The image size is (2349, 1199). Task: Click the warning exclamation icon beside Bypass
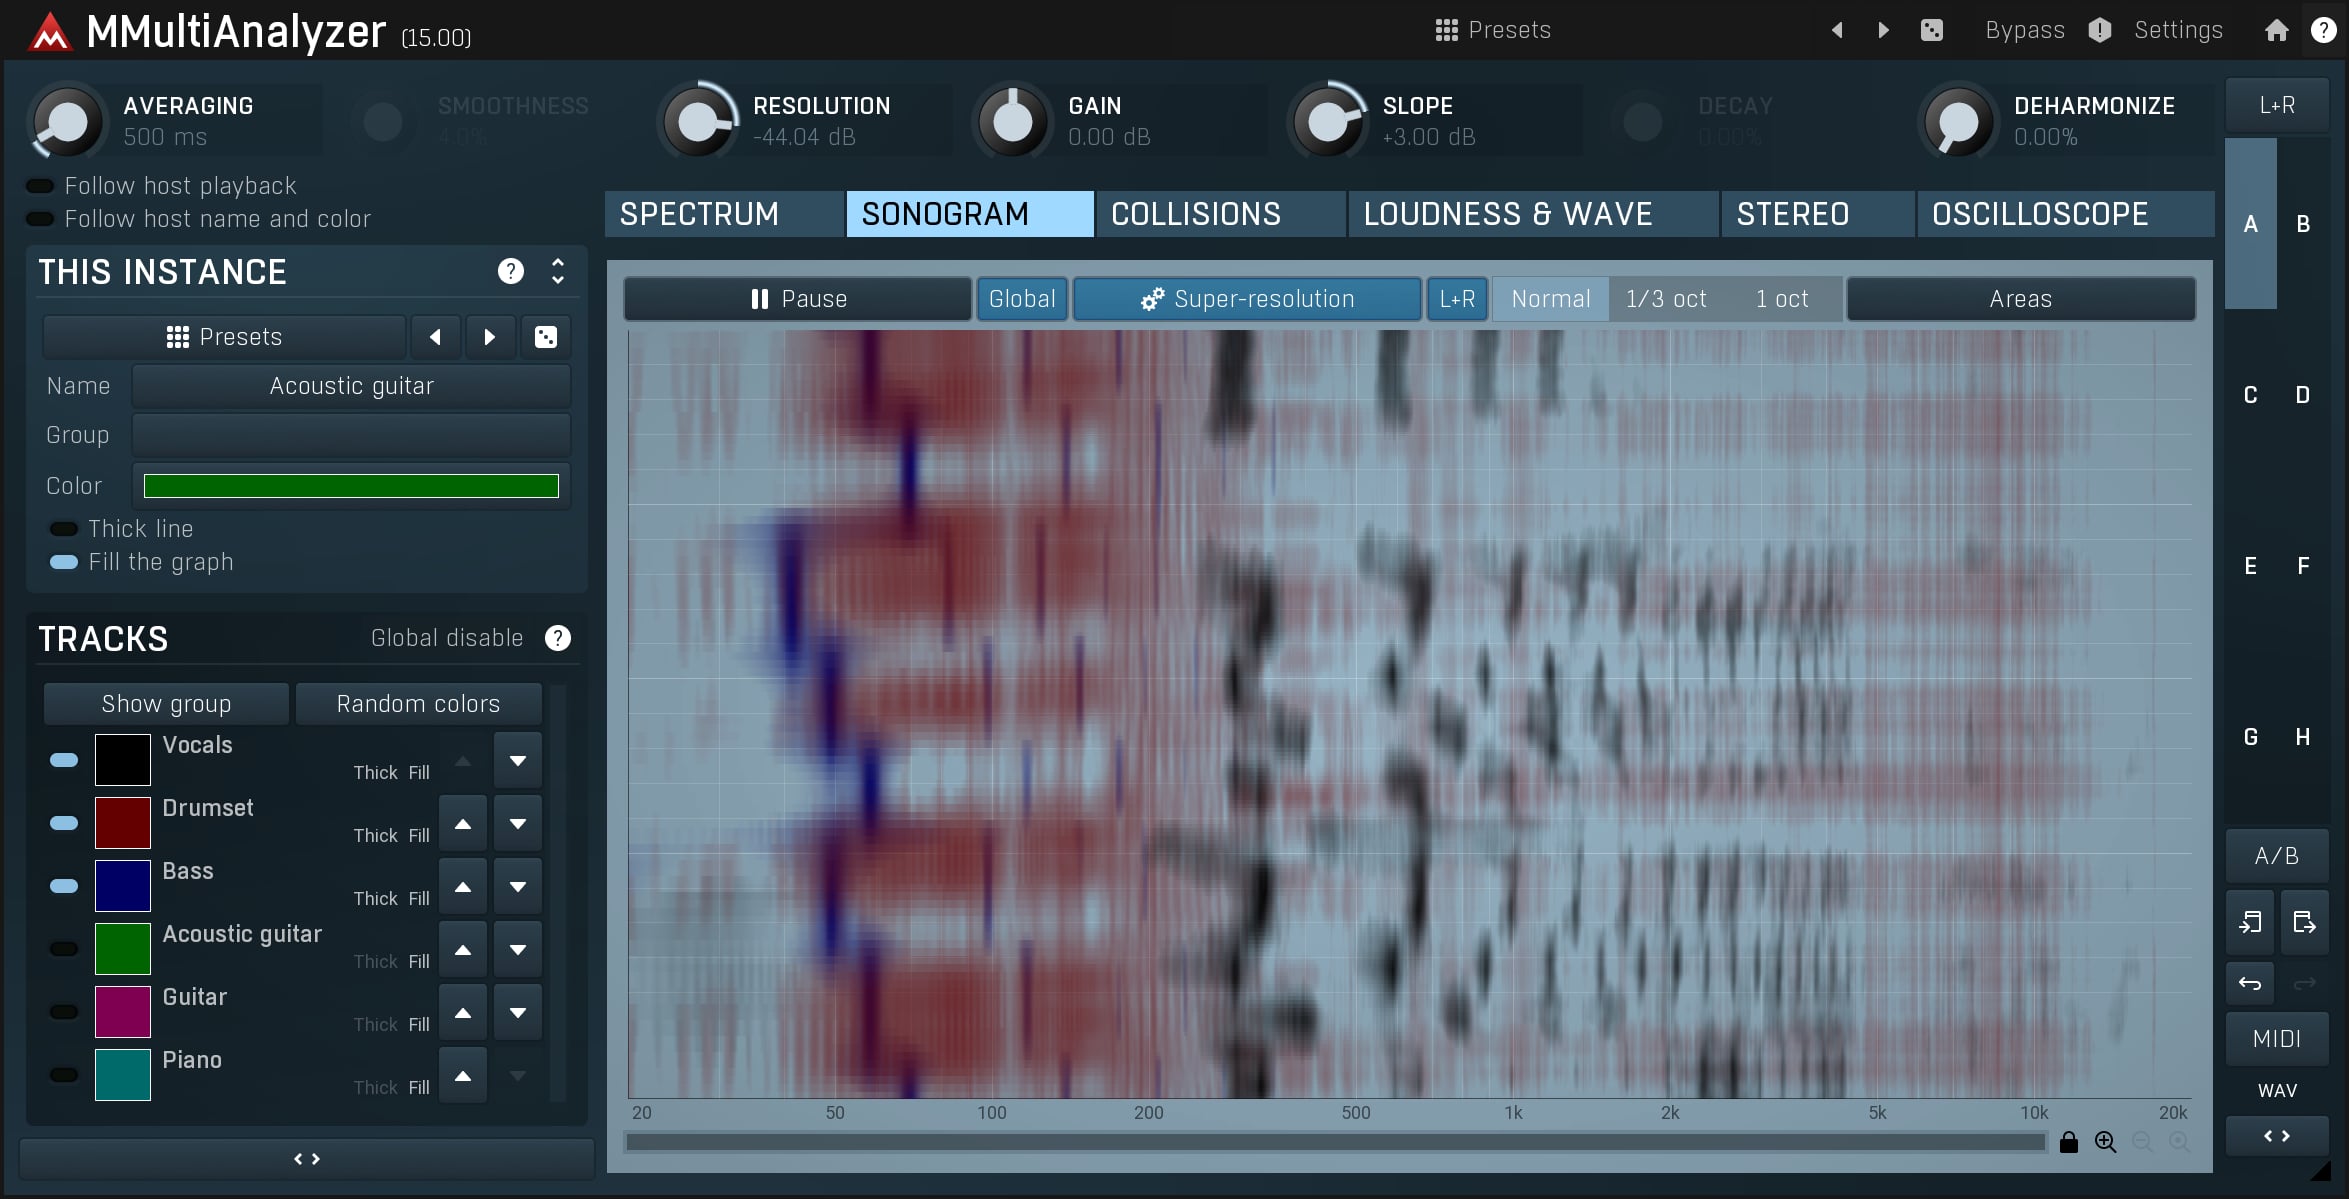2099,30
